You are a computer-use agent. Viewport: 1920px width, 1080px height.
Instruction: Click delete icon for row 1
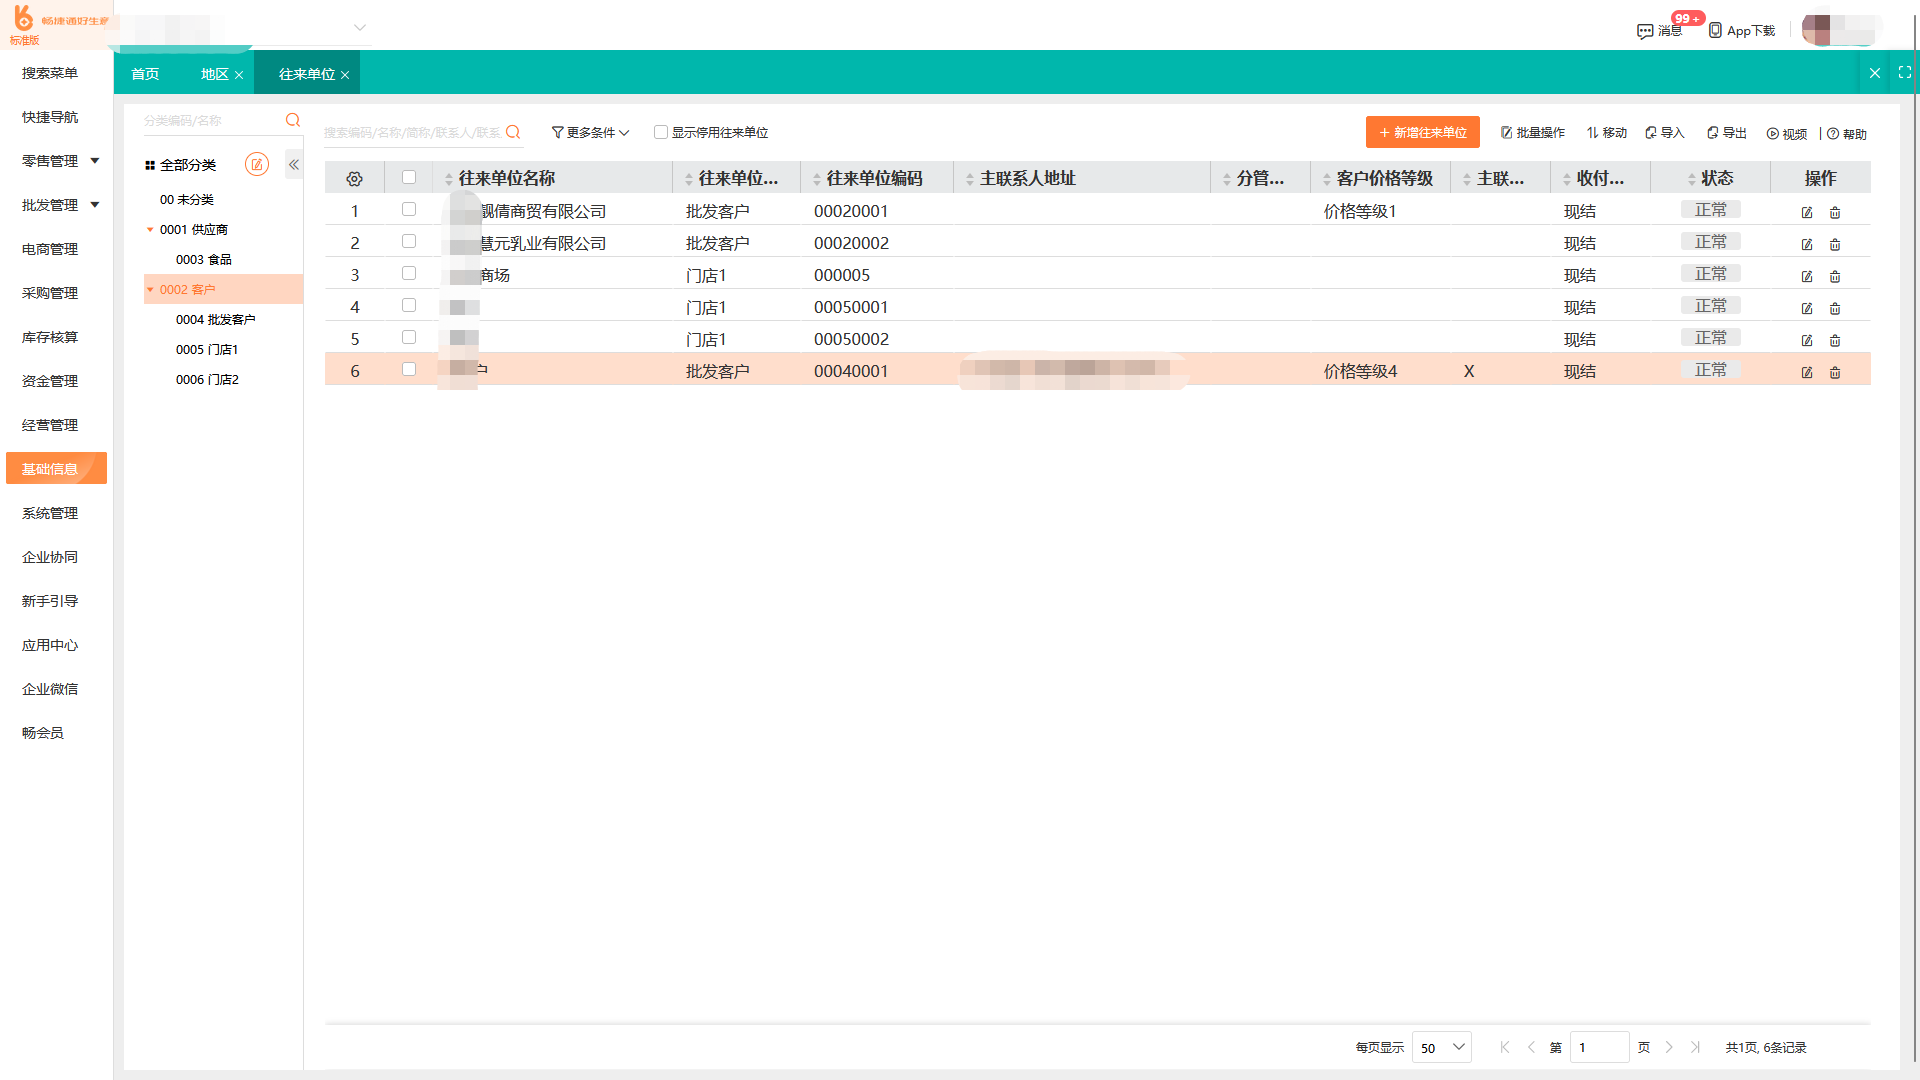pyautogui.click(x=1836, y=211)
